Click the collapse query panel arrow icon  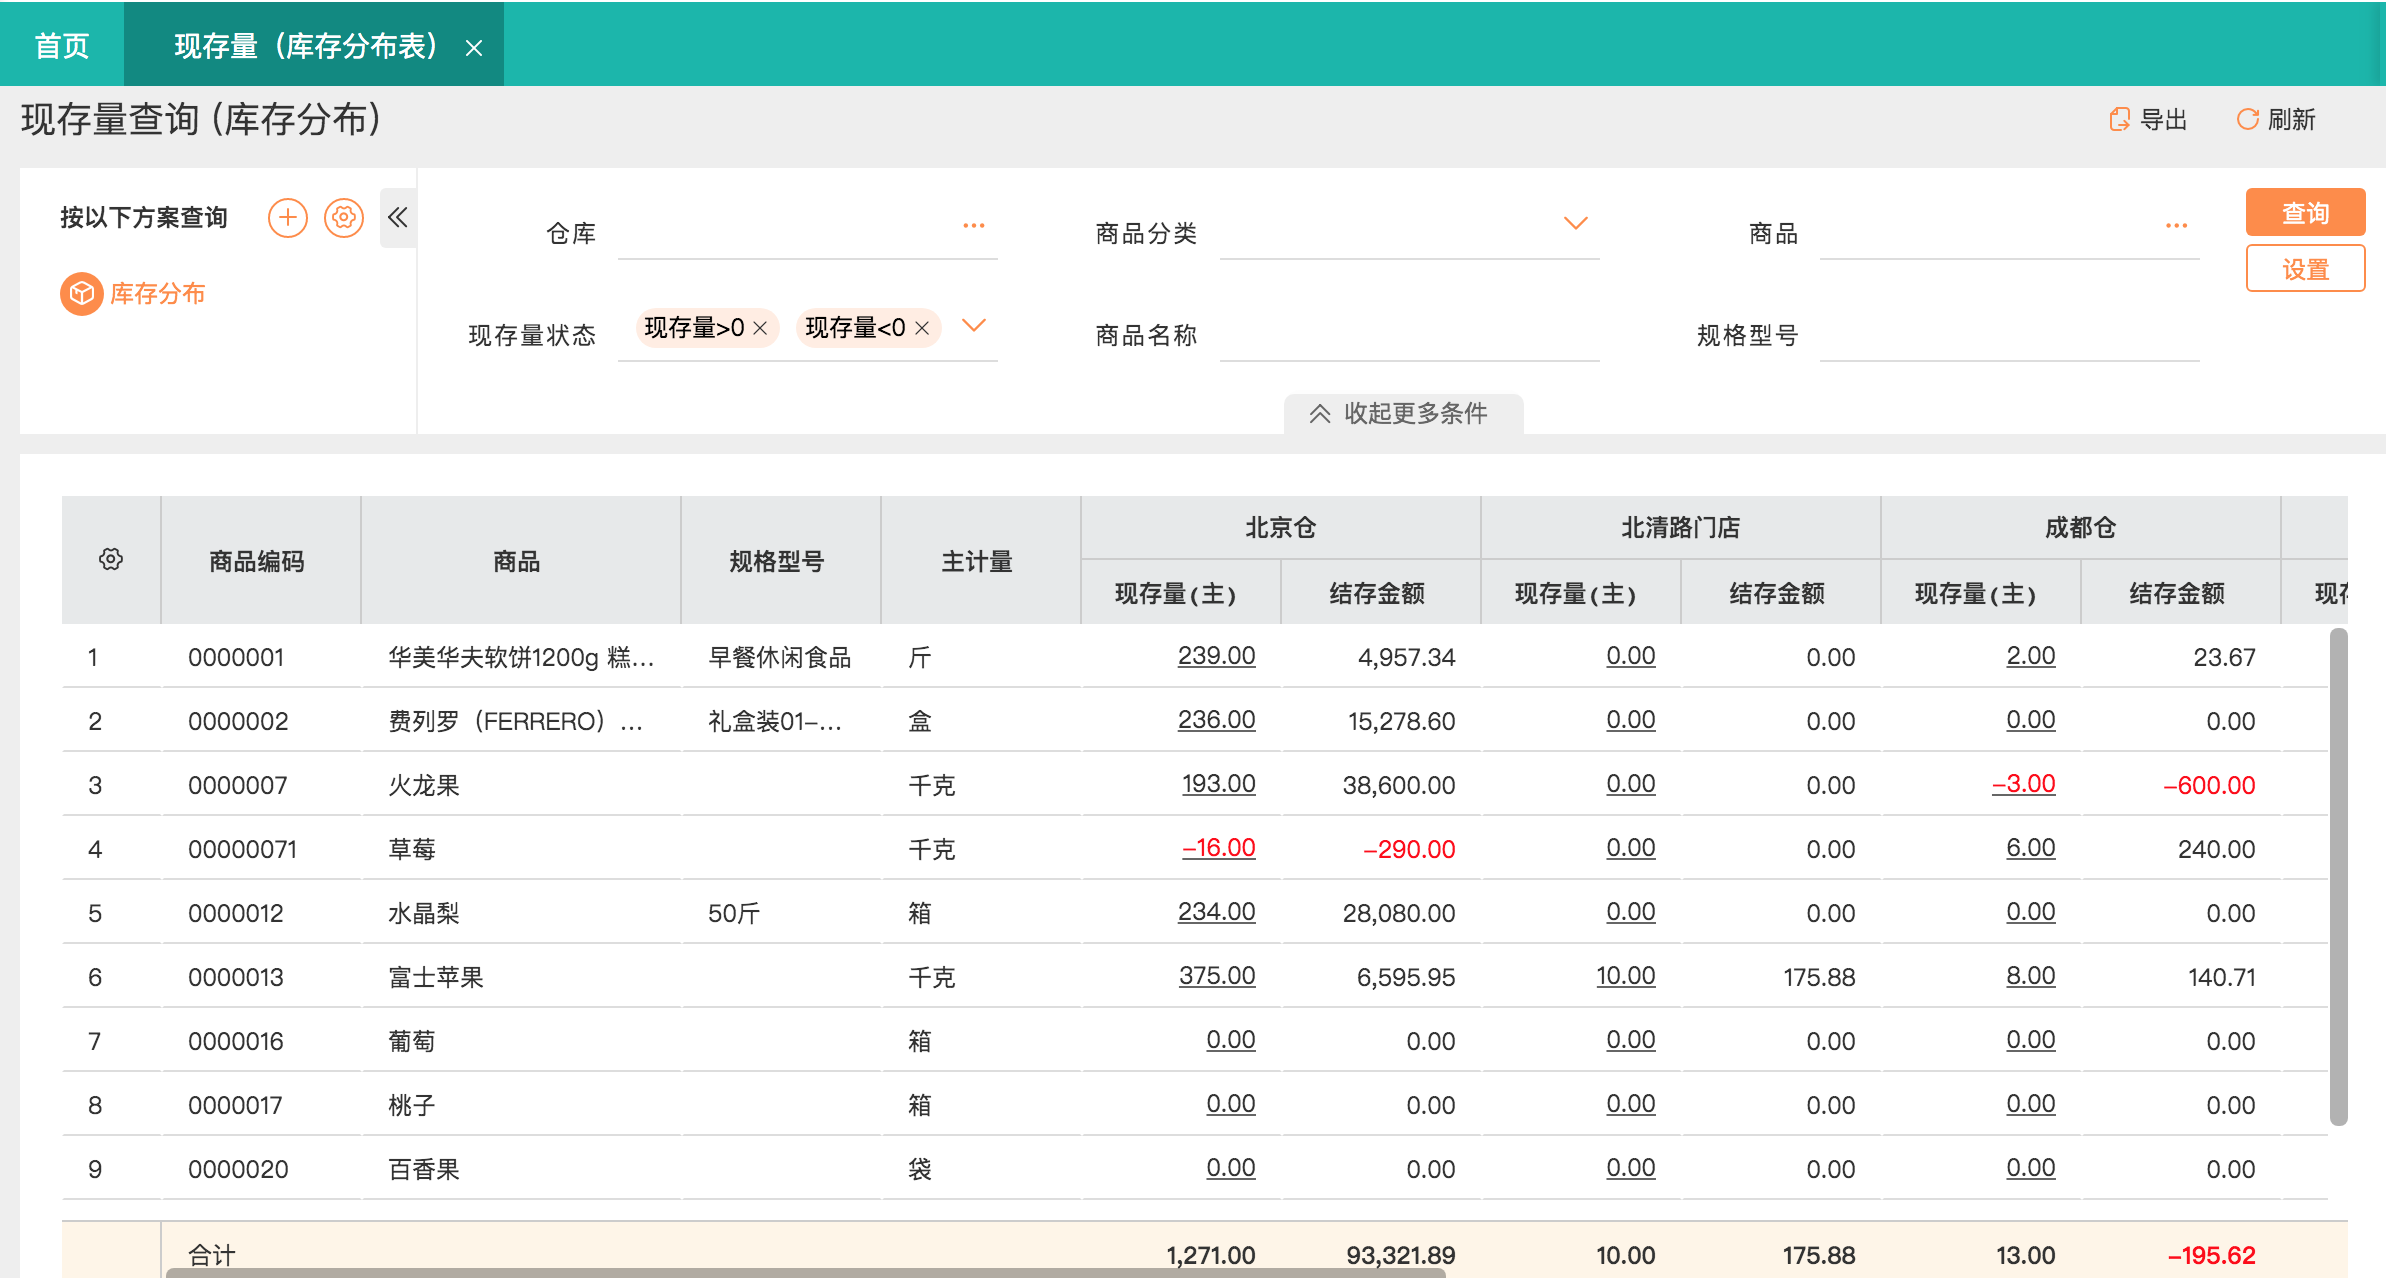point(398,218)
